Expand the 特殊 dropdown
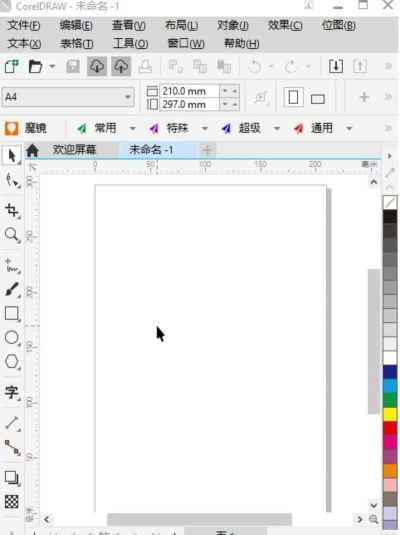The width and height of the screenshot is (400, 535). pos(205,129)
